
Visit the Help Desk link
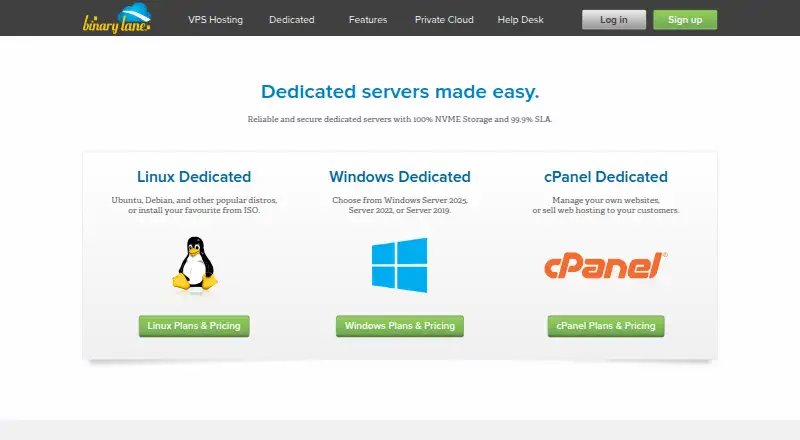point(520,20)
